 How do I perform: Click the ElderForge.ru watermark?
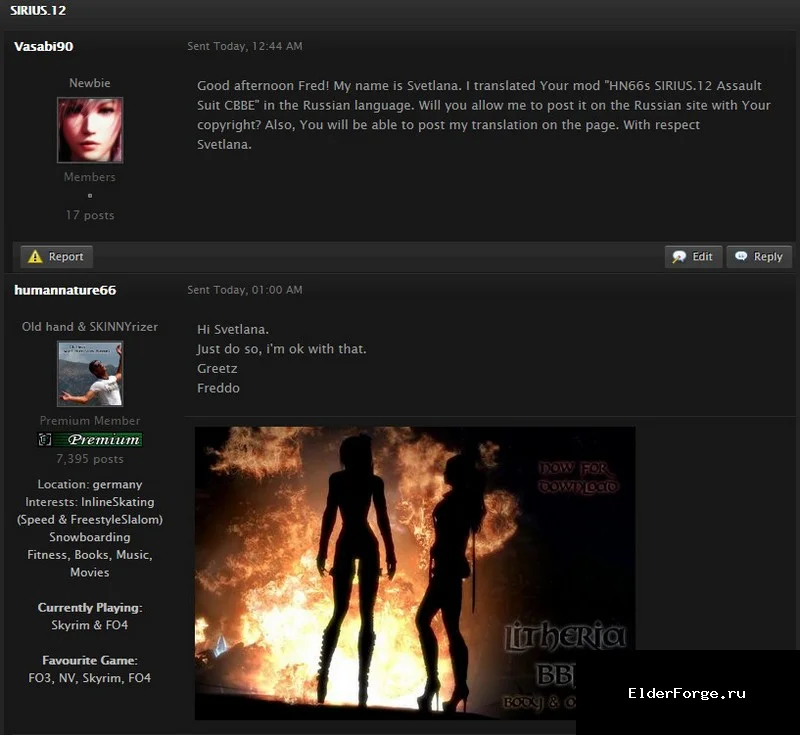tap(686, 693)
